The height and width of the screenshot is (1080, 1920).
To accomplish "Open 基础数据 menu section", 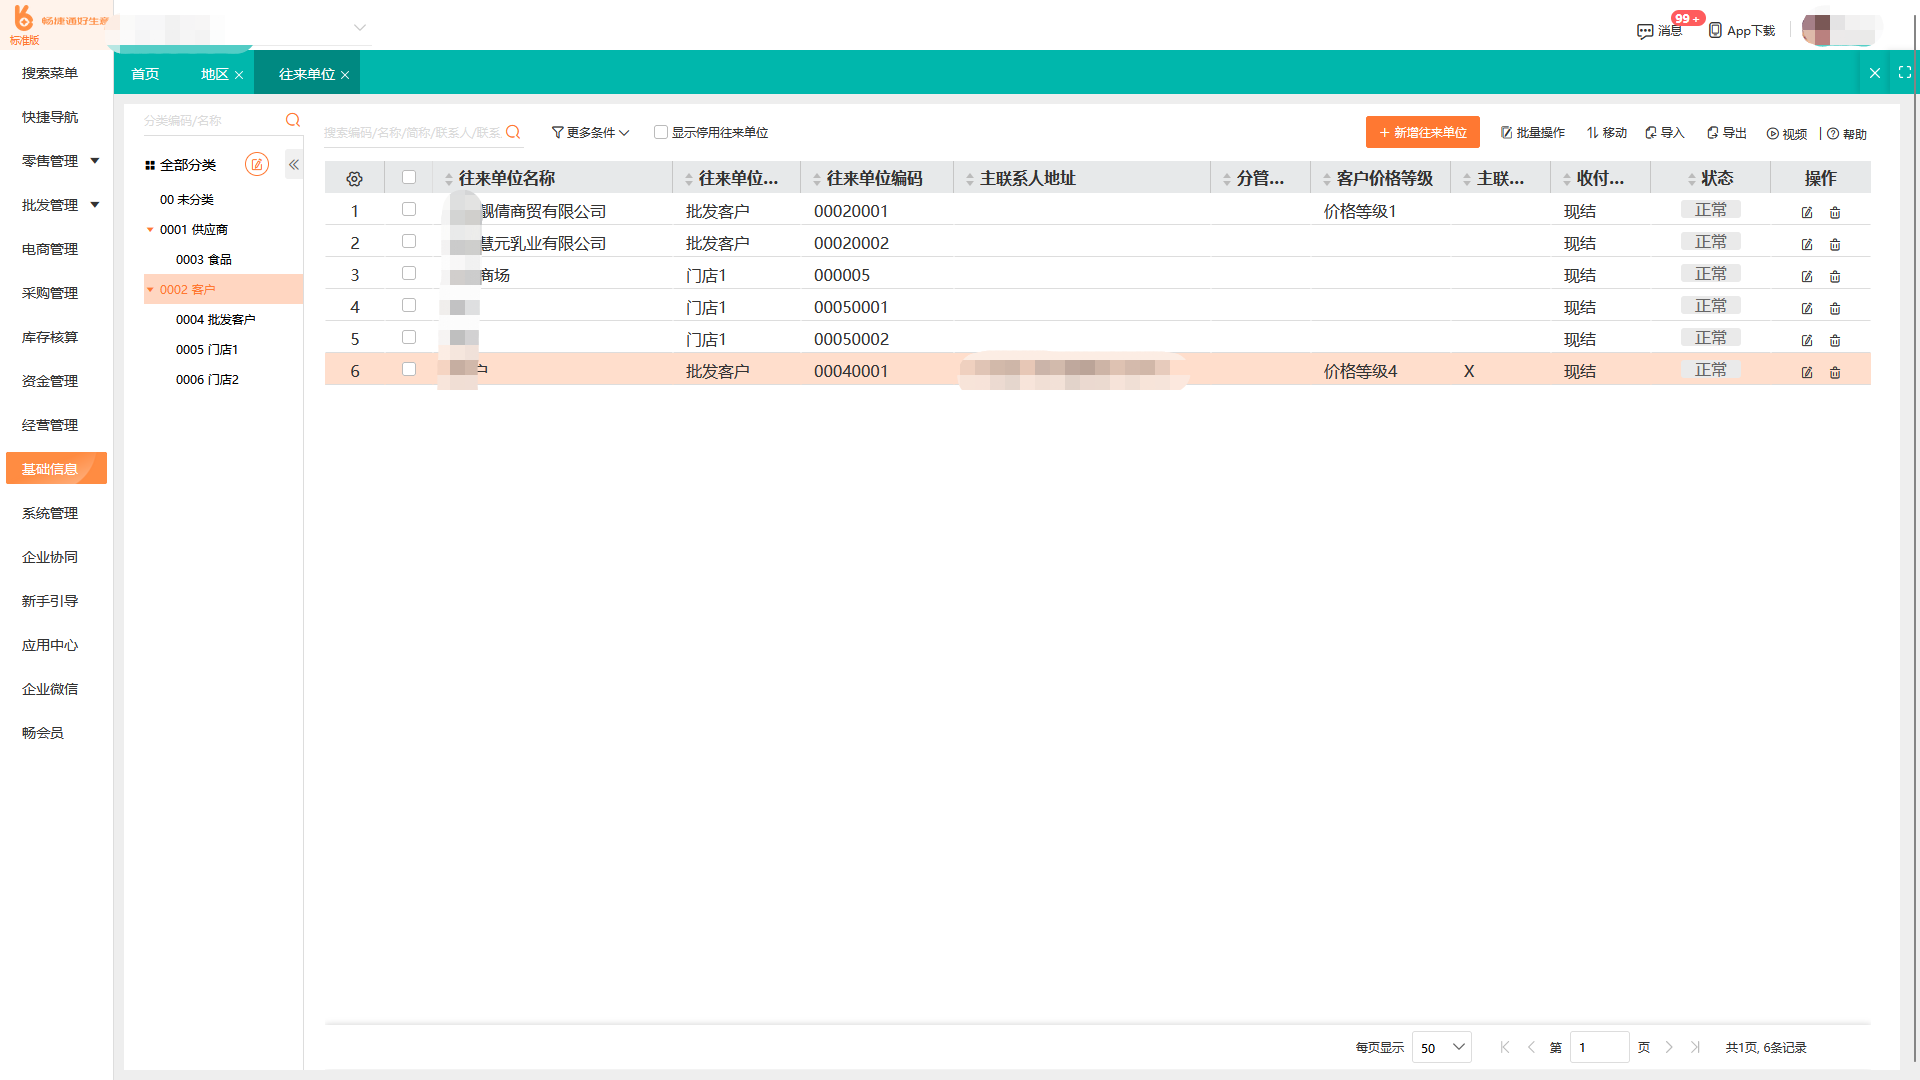I will 53,468.
